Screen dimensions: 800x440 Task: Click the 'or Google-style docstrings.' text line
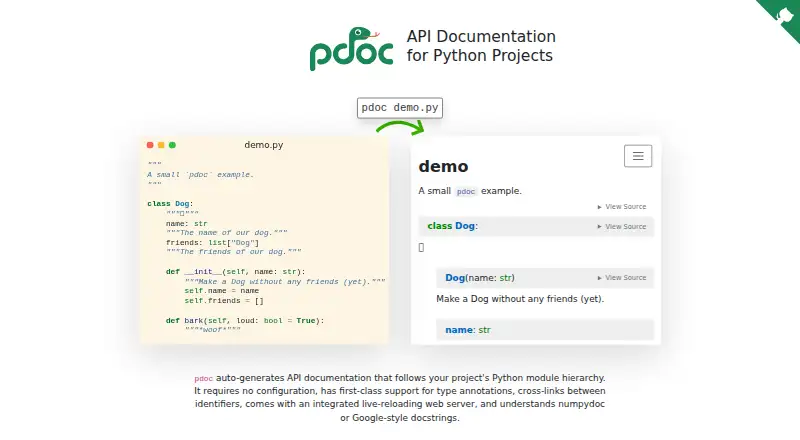pos(400,418)
